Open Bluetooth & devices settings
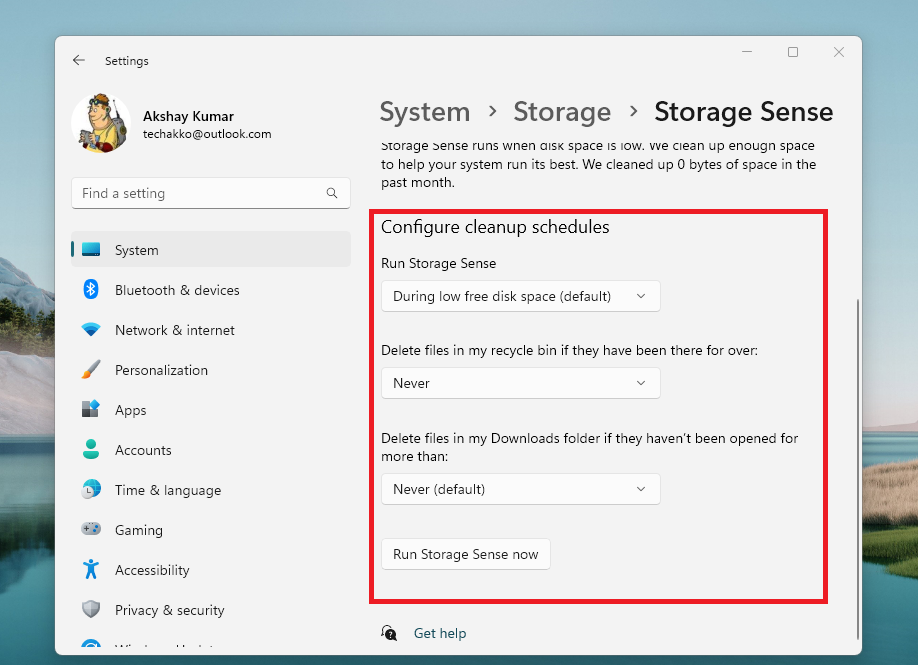Image resolution: width=918 pixels, height=665 pixels. [211, 290]
